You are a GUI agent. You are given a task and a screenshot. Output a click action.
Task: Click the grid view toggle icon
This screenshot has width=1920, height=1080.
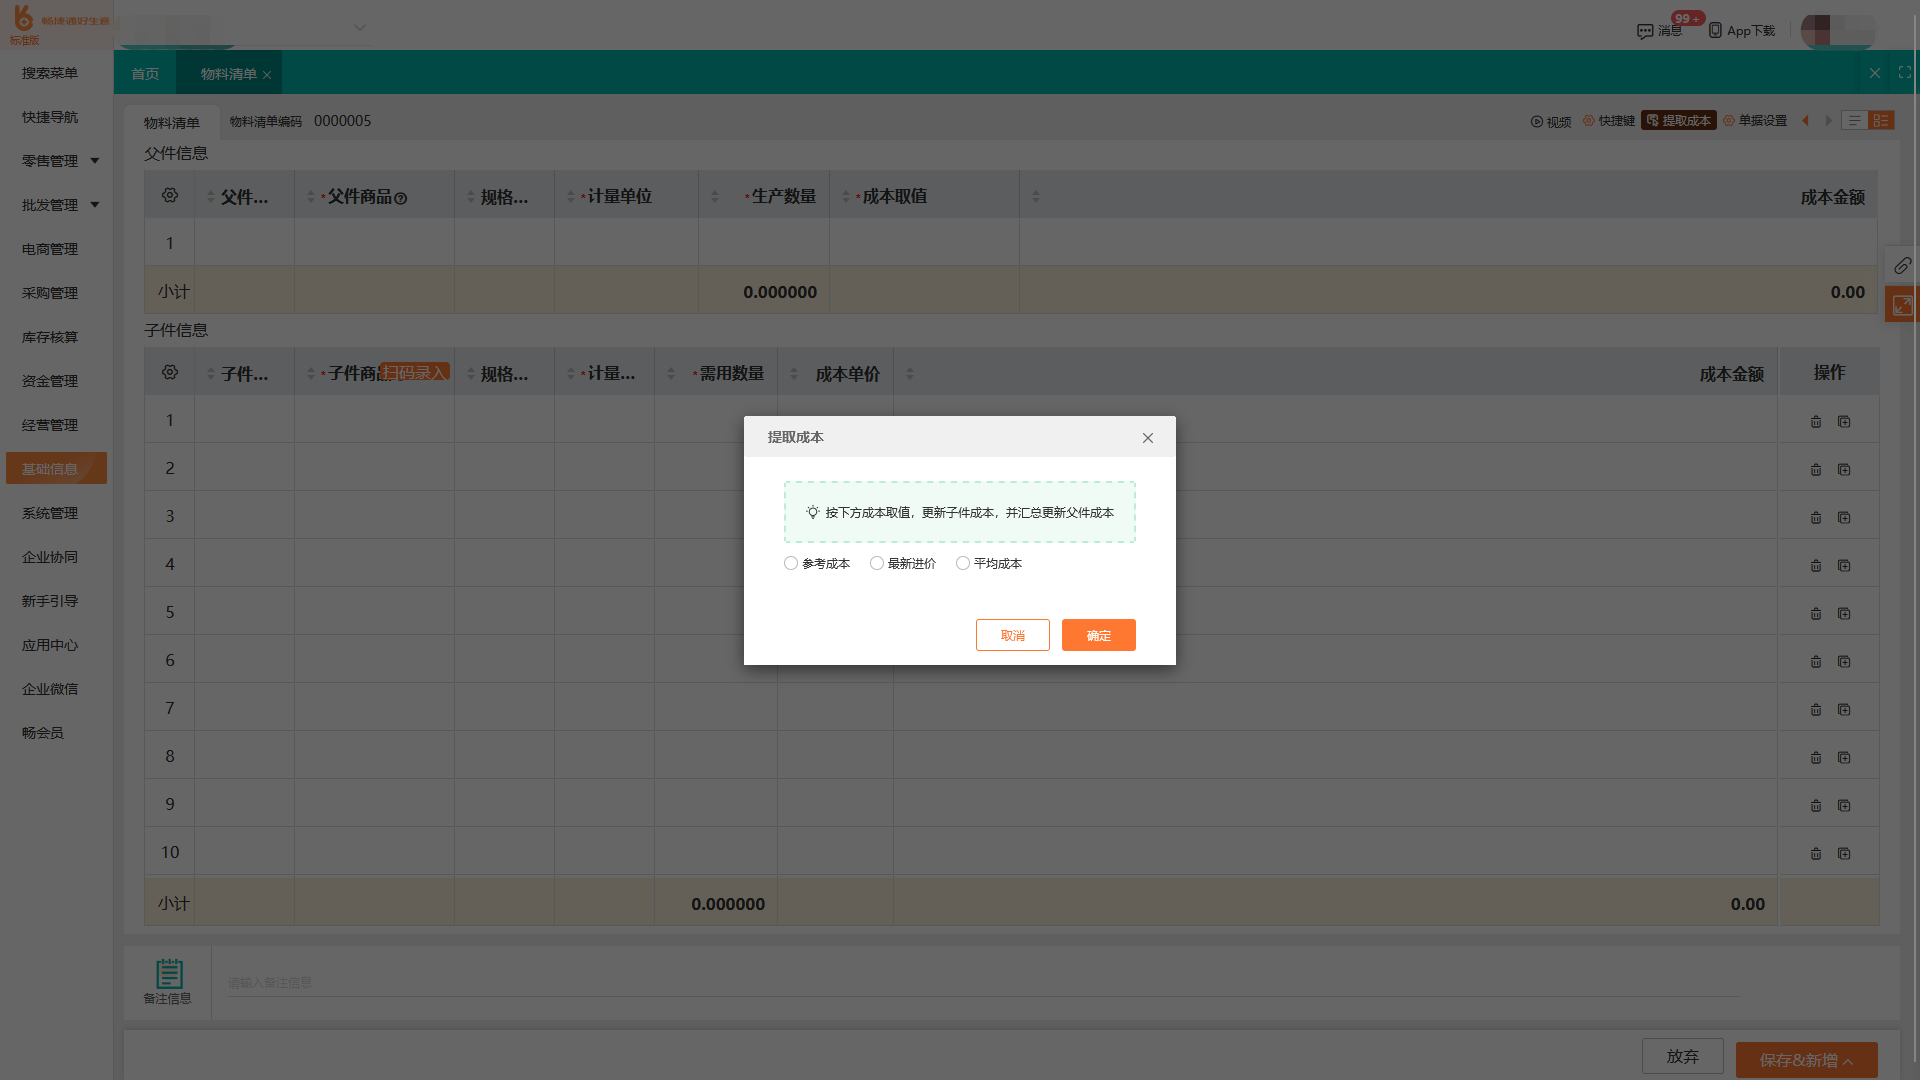pyautogui.click(x=1882, y=120)
